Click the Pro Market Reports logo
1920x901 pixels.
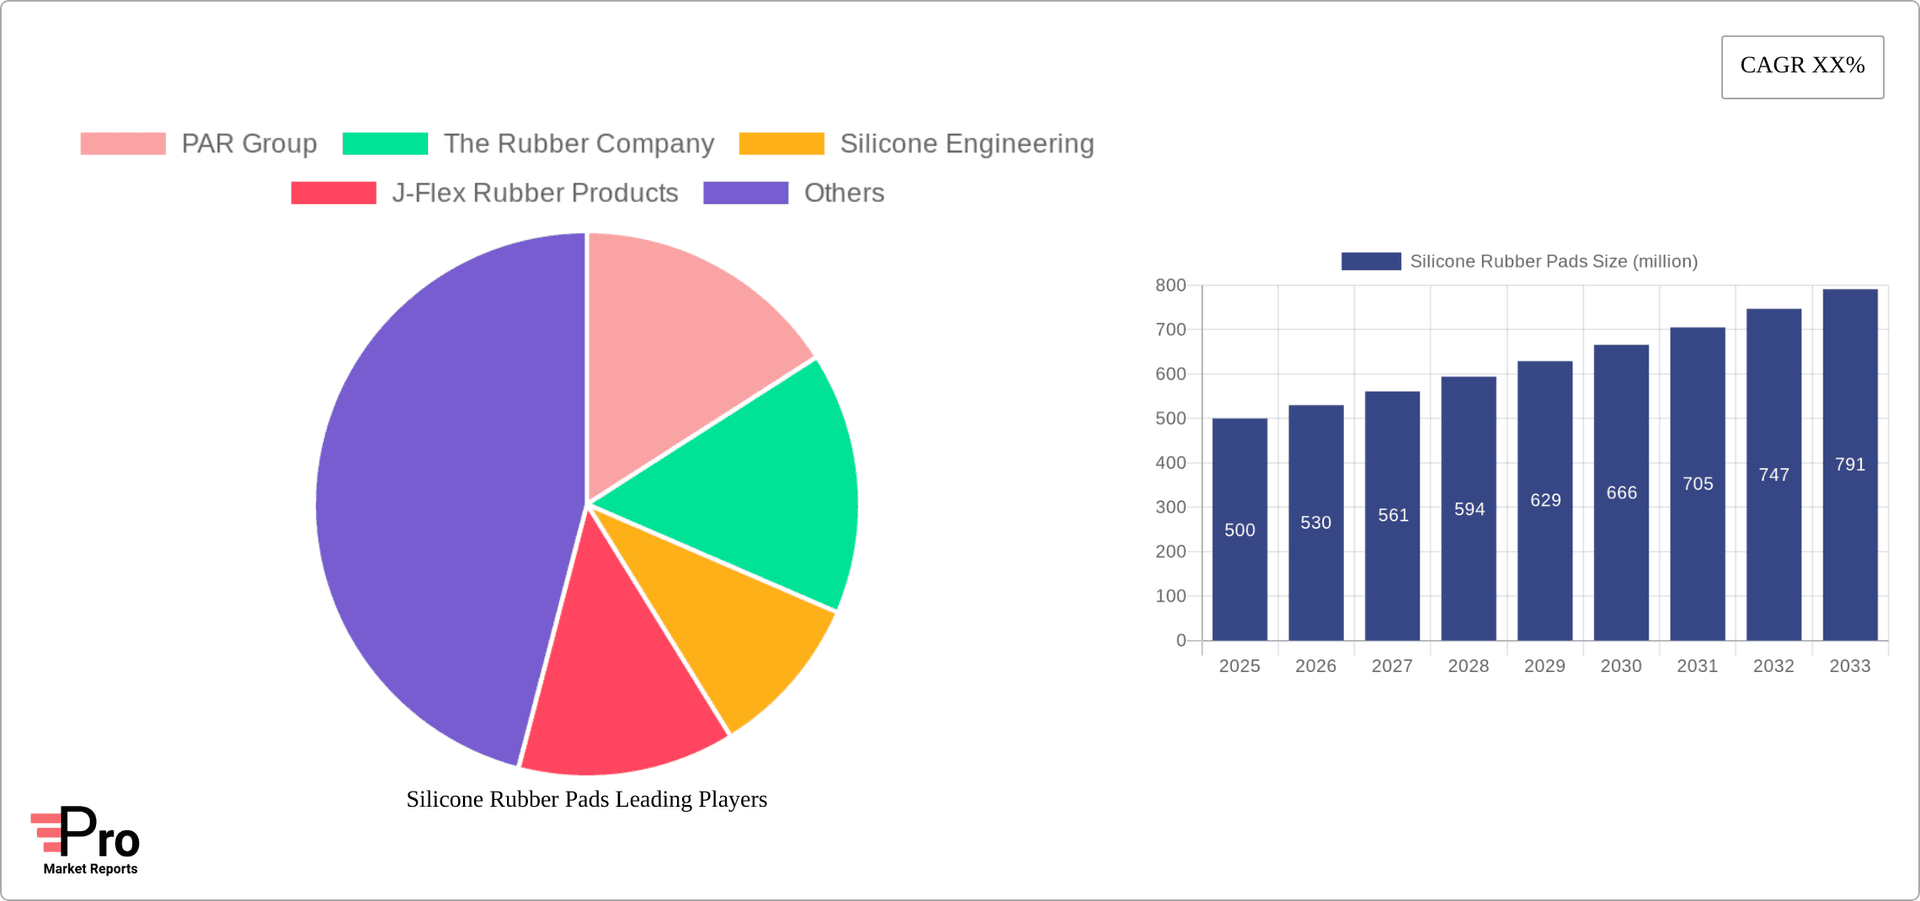tap(85, 840)
